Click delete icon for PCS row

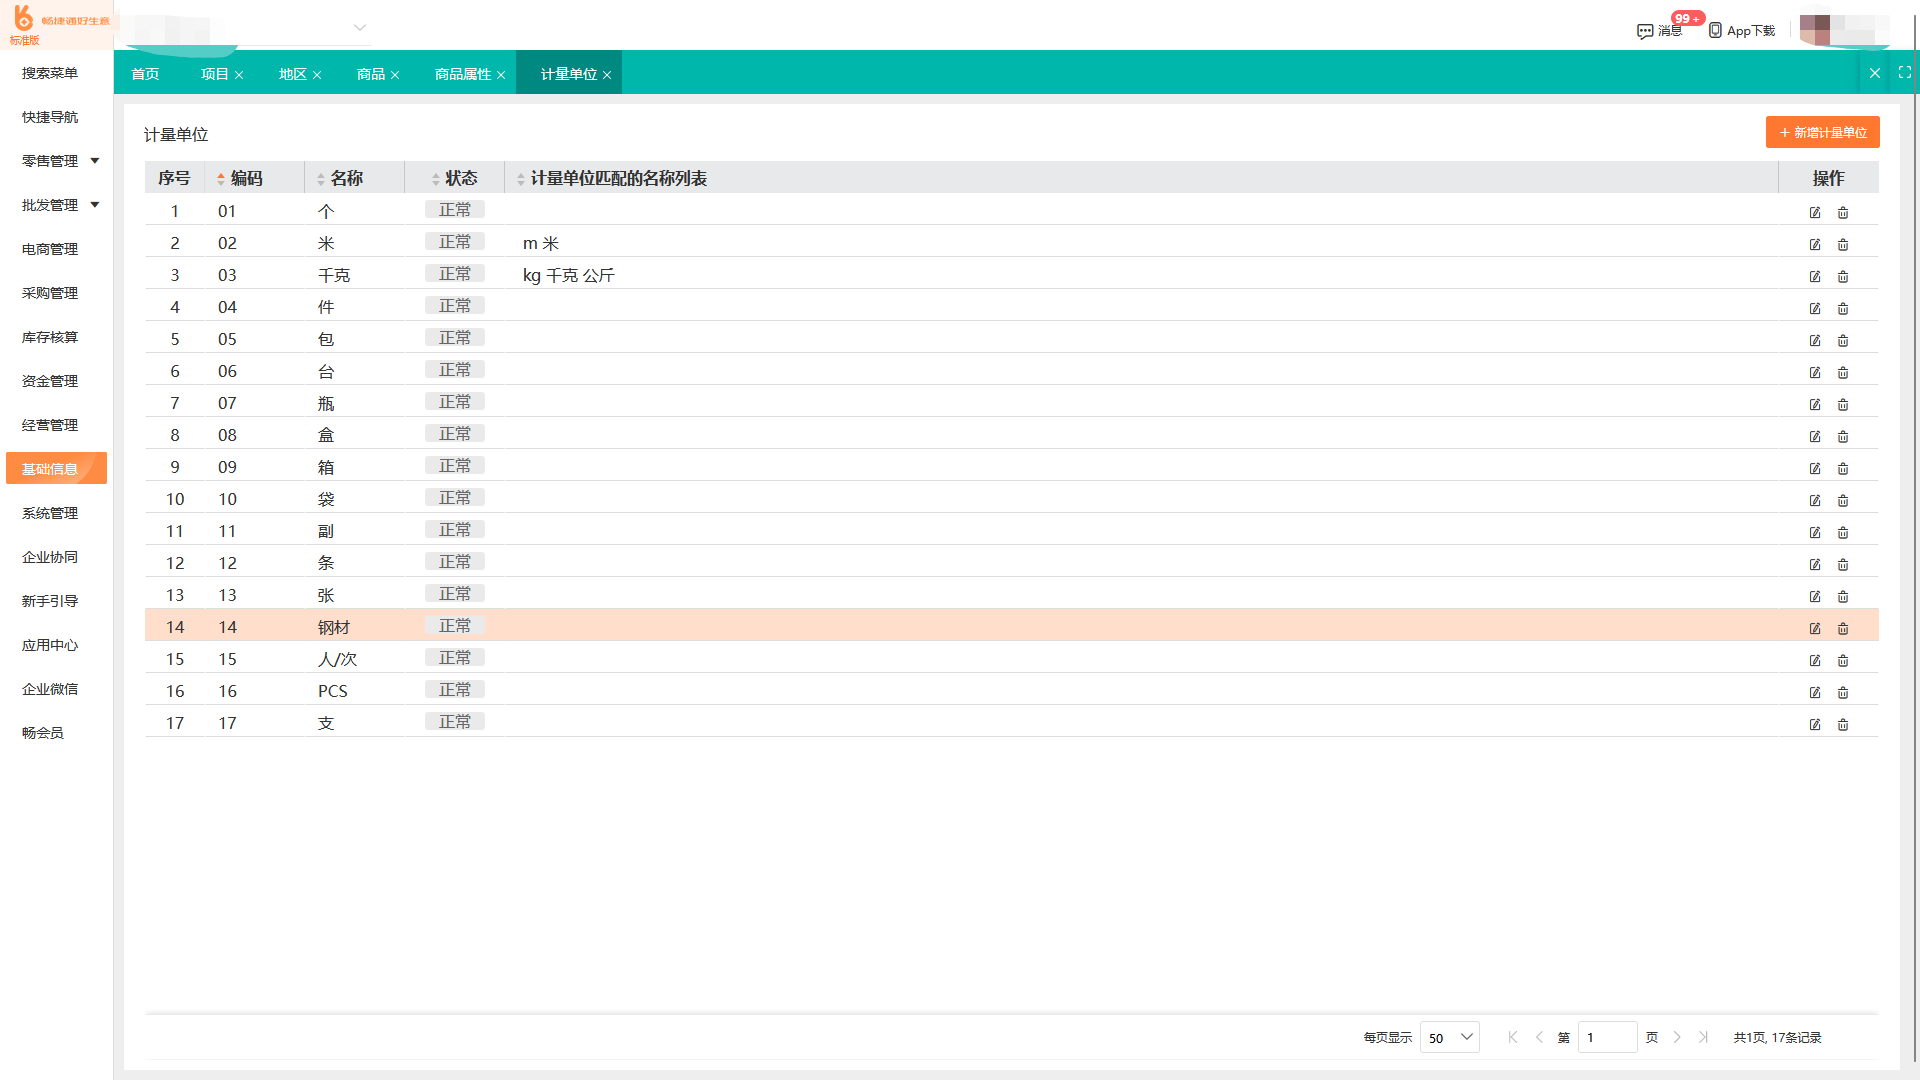(x=1844, y=691)
